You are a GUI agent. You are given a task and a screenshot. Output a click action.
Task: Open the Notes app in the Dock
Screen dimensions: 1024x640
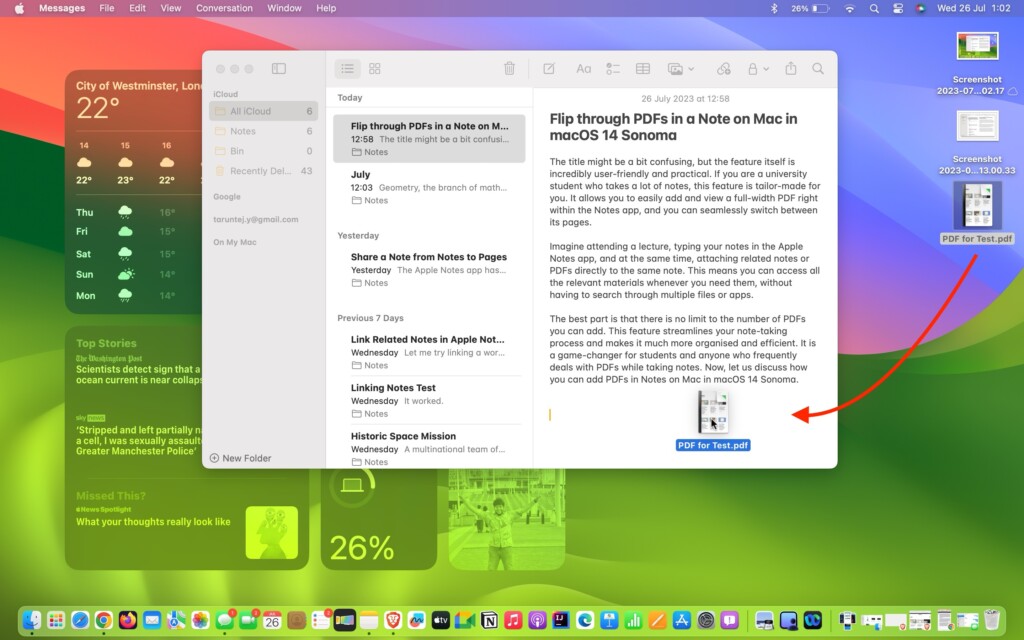(x=369, y=620)
